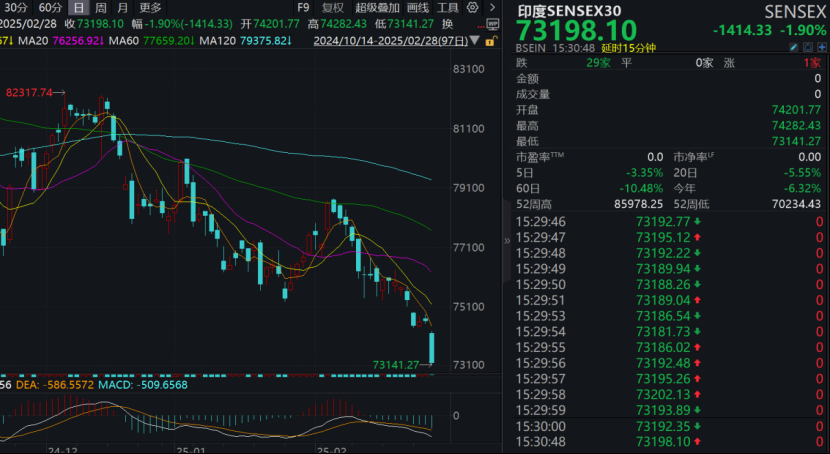
Task: Click the right arrow in chart toolbar
Action: 491,7
